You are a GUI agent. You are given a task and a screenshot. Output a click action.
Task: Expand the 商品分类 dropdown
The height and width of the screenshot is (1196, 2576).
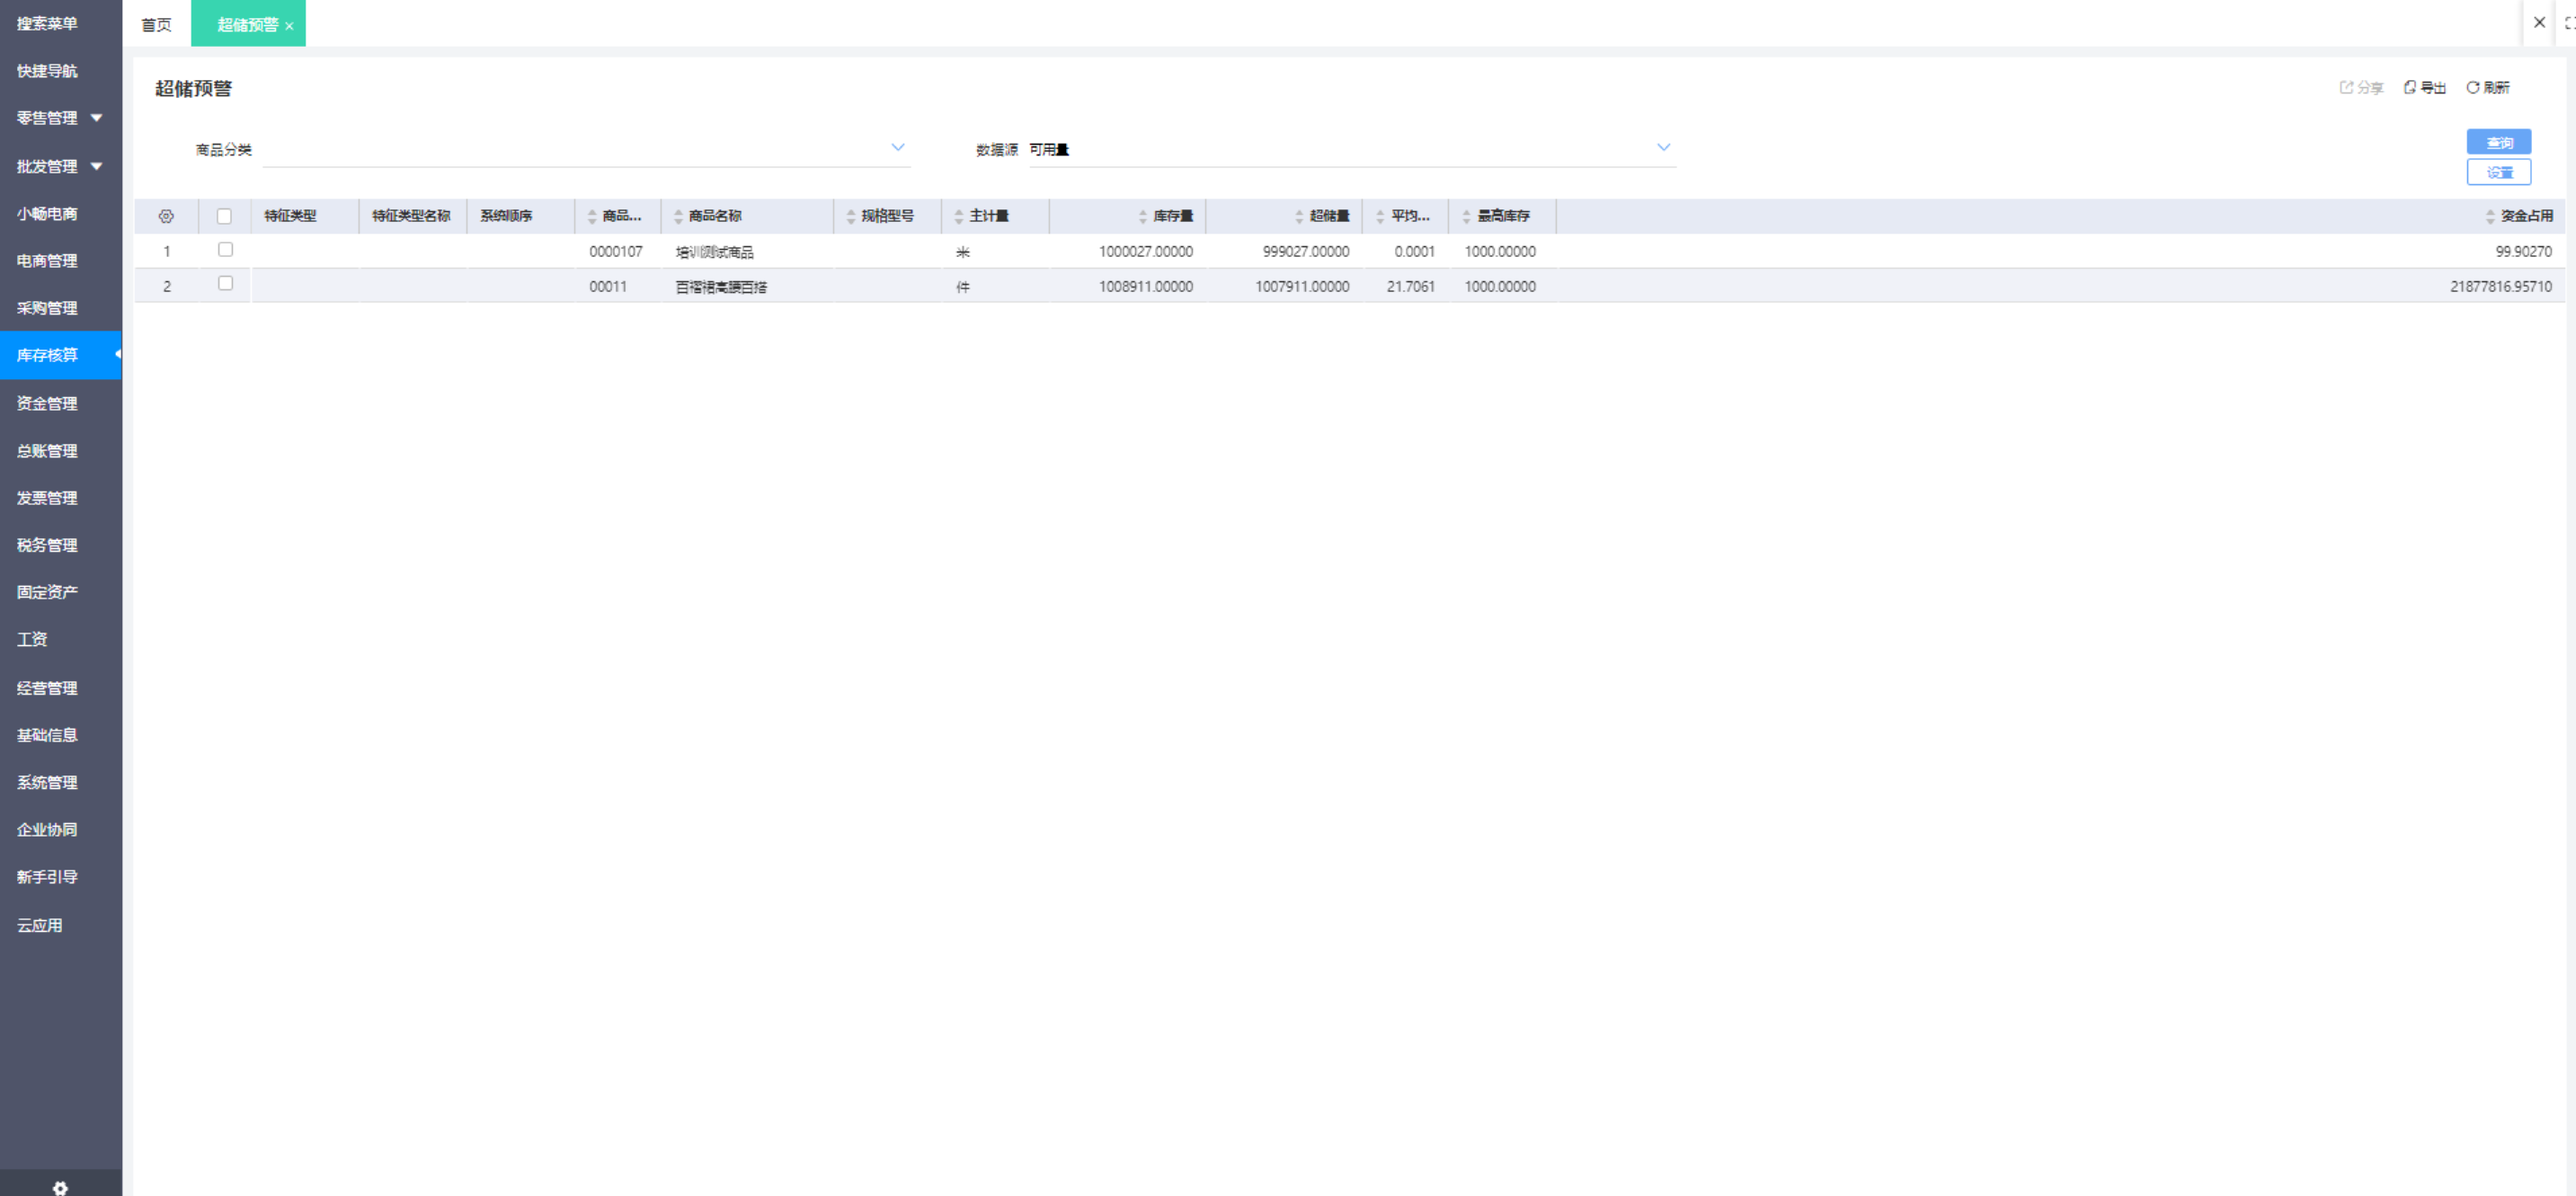897,149
